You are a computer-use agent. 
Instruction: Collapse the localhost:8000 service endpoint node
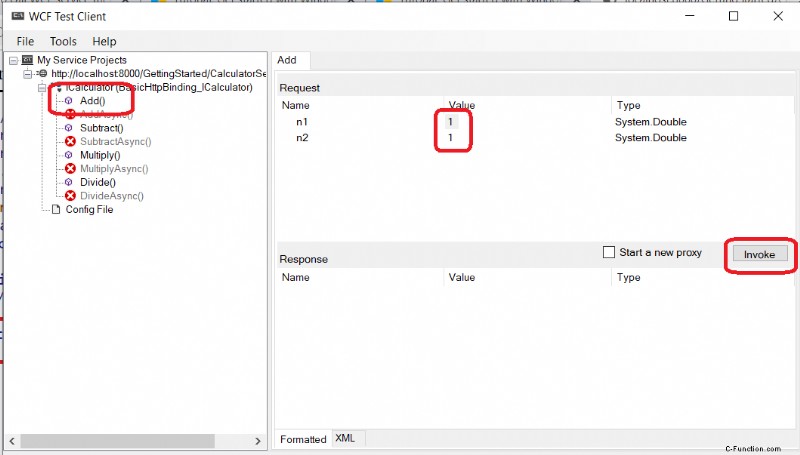click(x=27, y=74)
